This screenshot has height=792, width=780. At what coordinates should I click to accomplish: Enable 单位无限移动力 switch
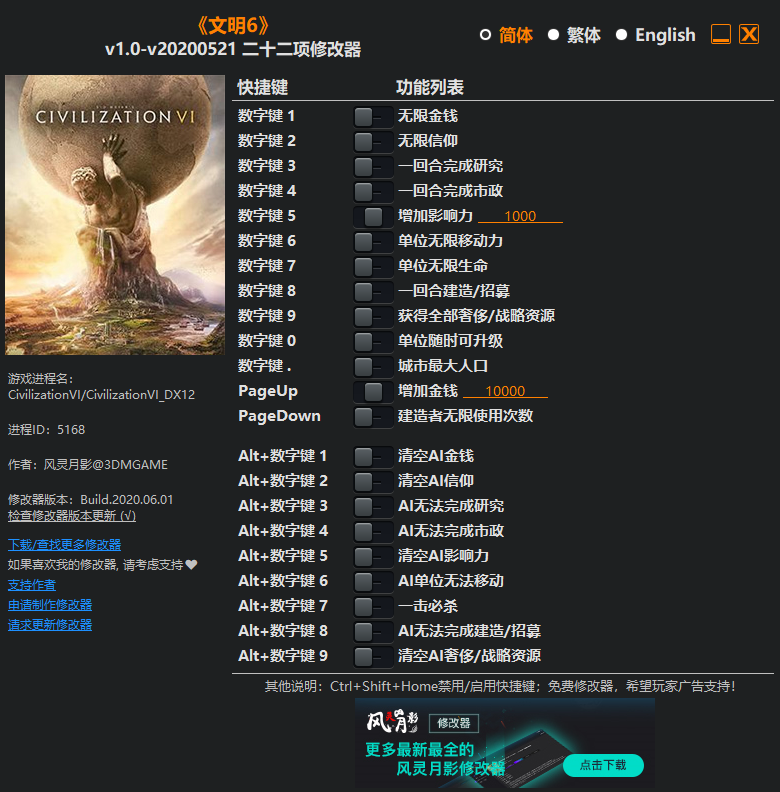tap(372, 241)
